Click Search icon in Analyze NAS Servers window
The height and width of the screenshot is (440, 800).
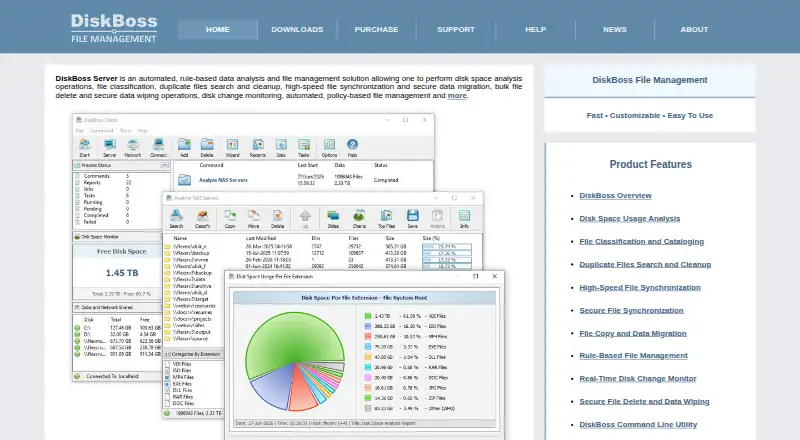(176, 219)
